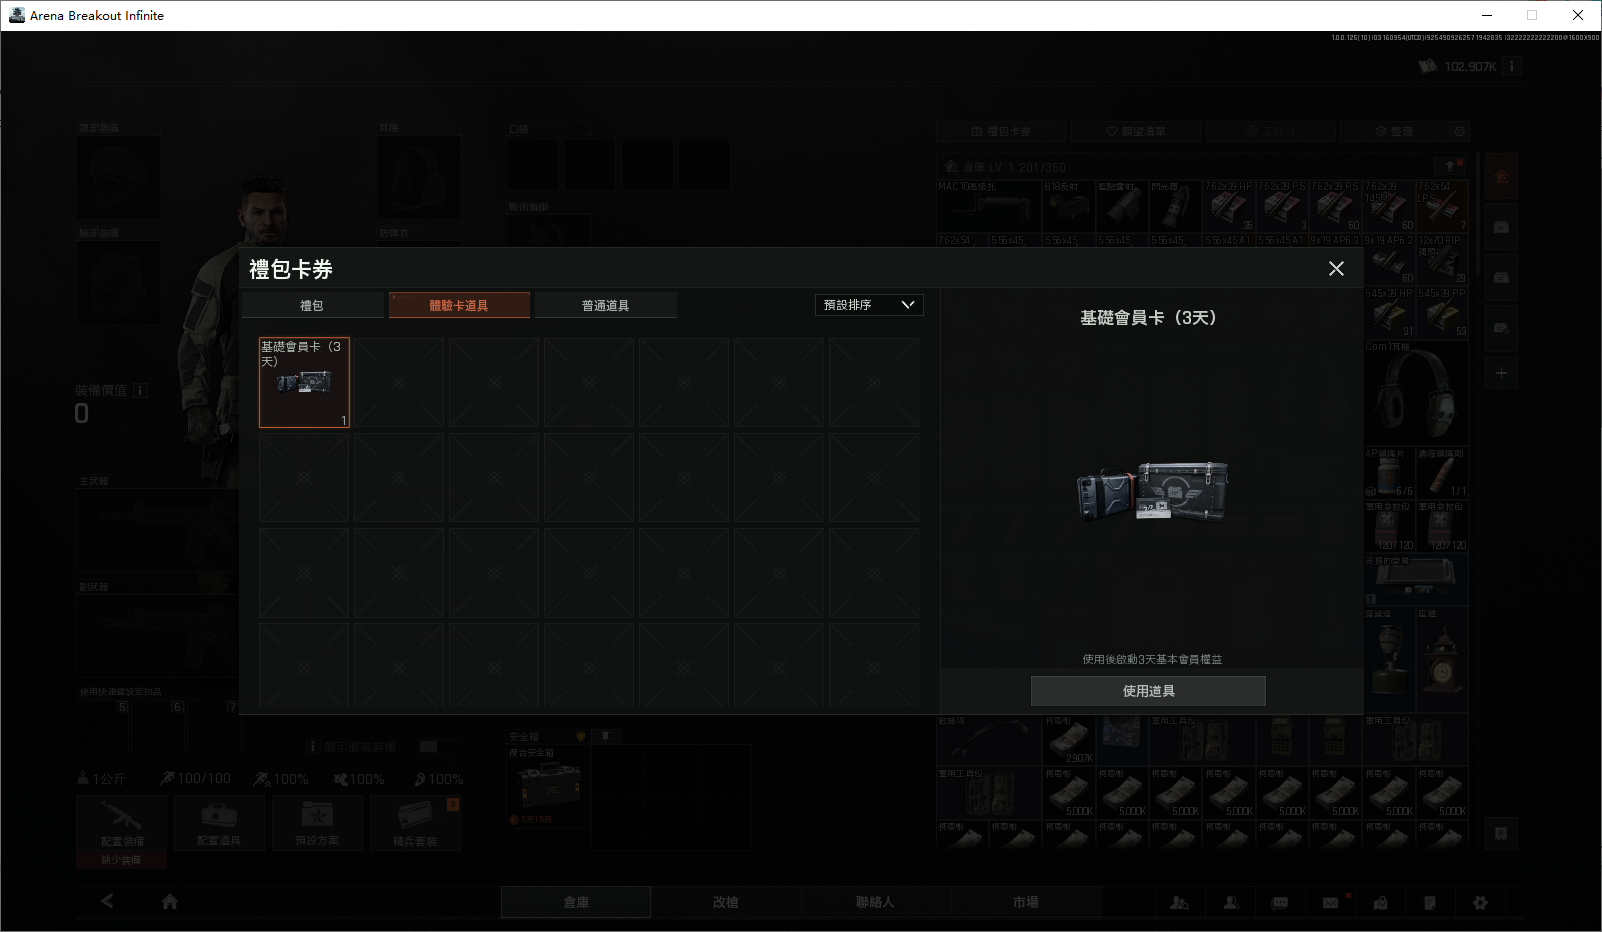Image resolution: width=1602 pixels, height=932 pixels.
Task: Click the add storage plus icon
Action: [x=1501, y=373]
